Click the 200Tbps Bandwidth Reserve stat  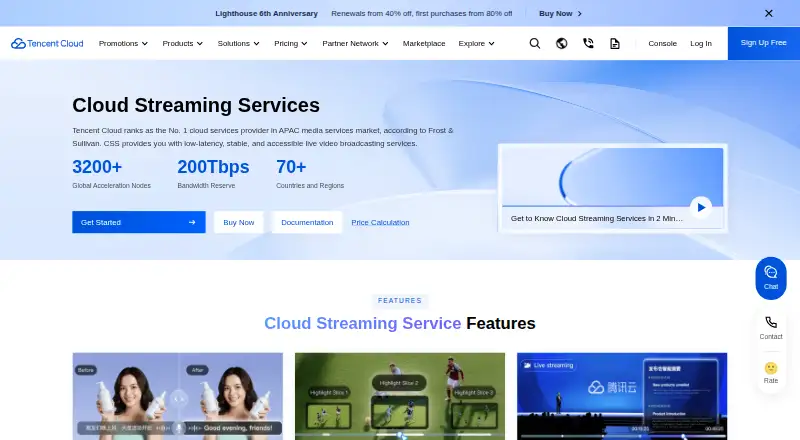point(213,174)
